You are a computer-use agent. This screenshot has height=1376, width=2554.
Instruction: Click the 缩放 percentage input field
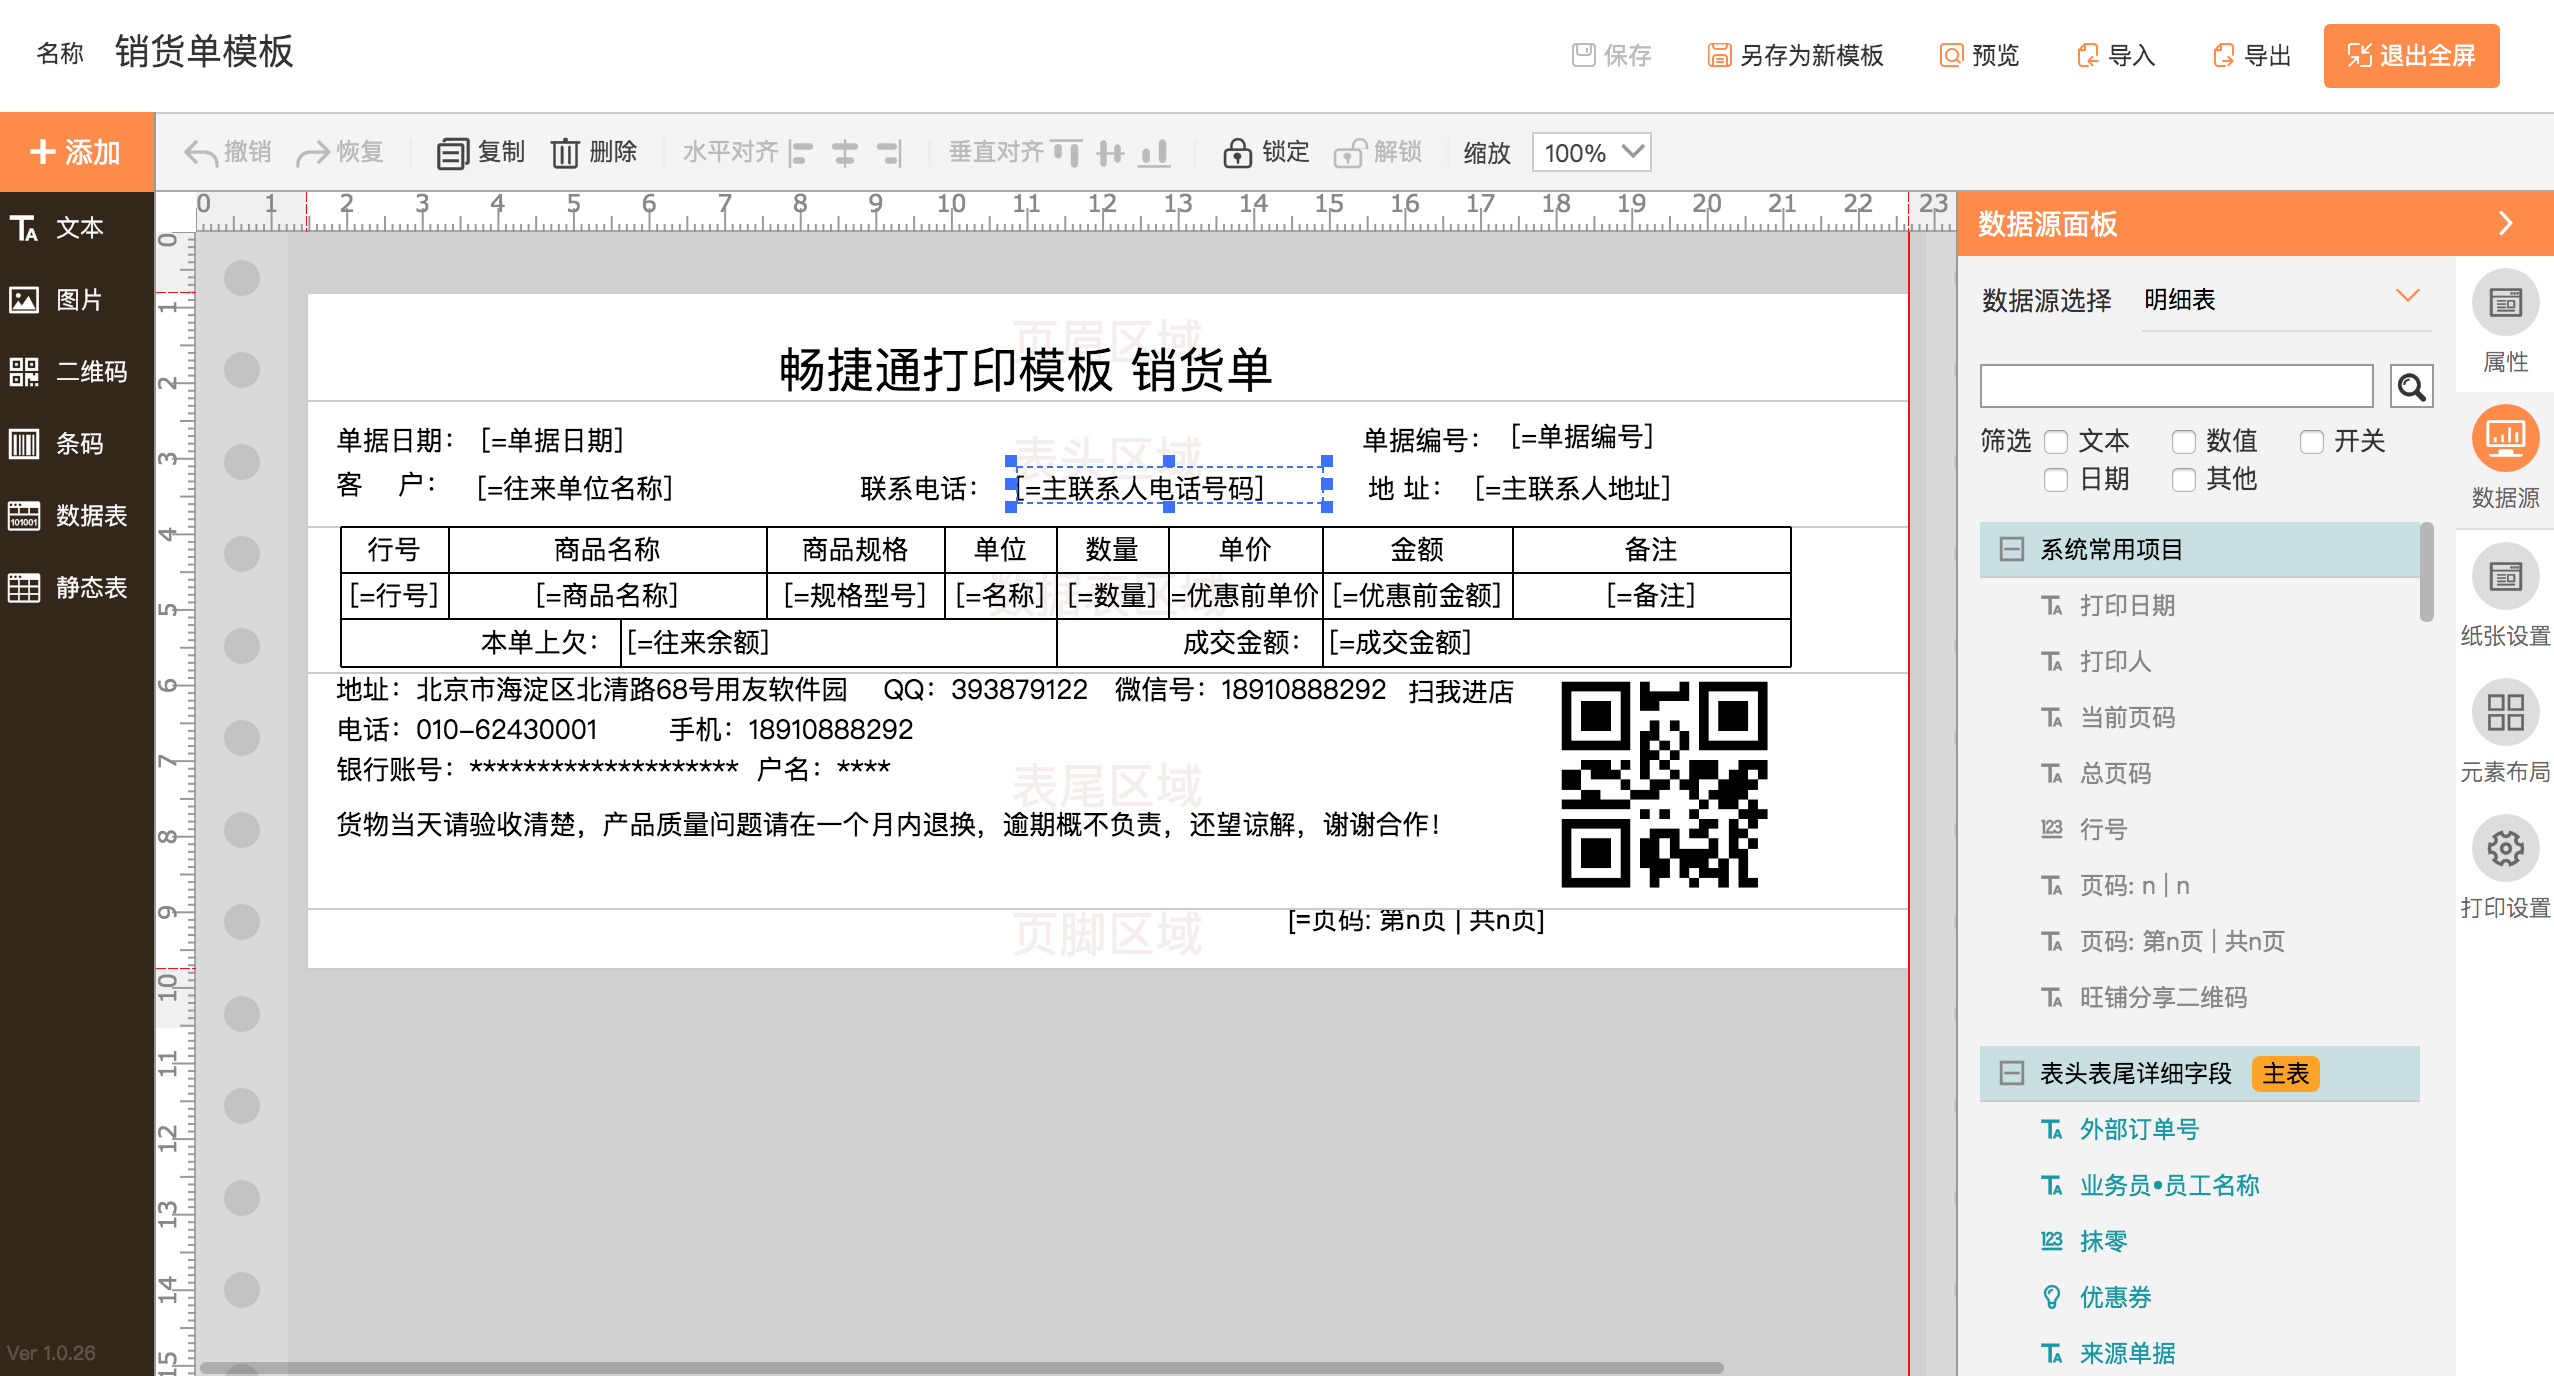[x=1575, y=153]
